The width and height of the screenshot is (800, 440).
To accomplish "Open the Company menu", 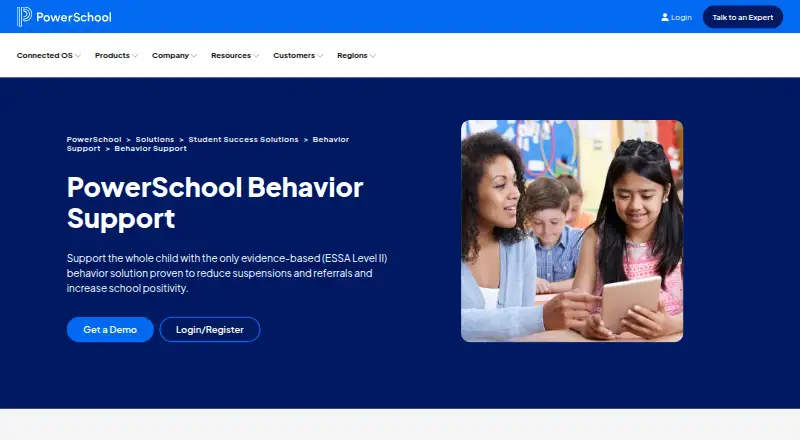I will [x=170, y=55].
